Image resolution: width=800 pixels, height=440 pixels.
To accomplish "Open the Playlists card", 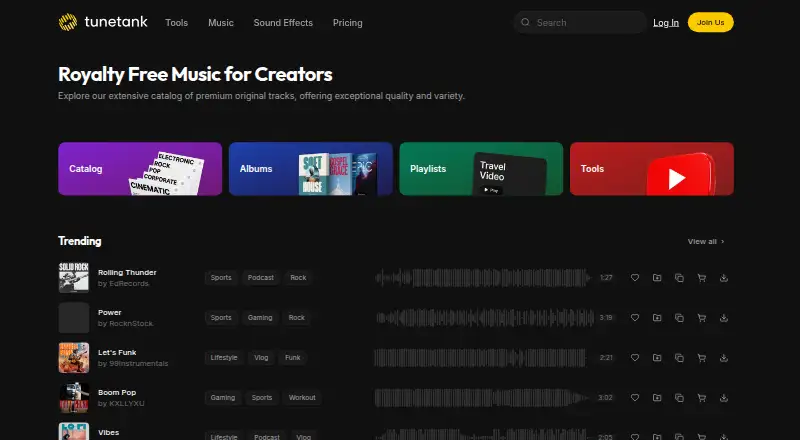I will [481, 169].
